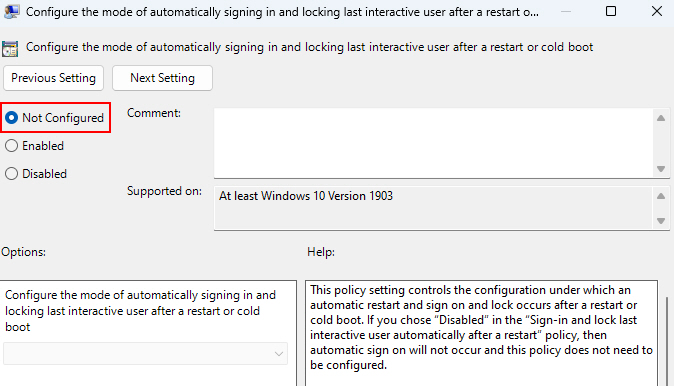Open the sign-in mode dropdown under Options
This screenshot has height=386, width=674.
(145, 354)
